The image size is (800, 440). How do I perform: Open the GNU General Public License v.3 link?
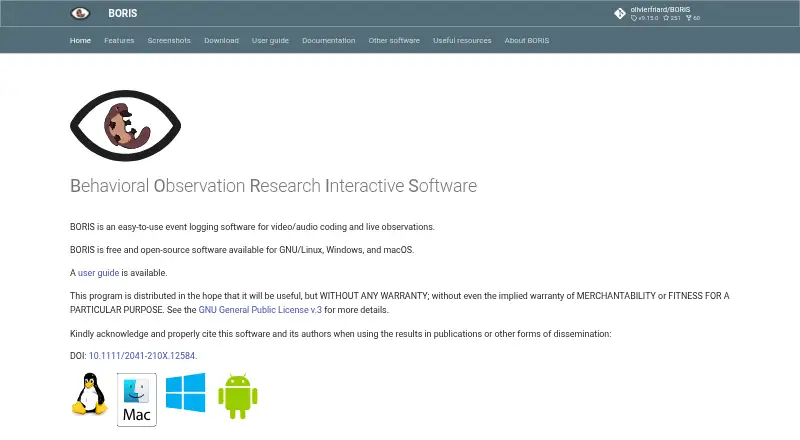tap(260, 310)
